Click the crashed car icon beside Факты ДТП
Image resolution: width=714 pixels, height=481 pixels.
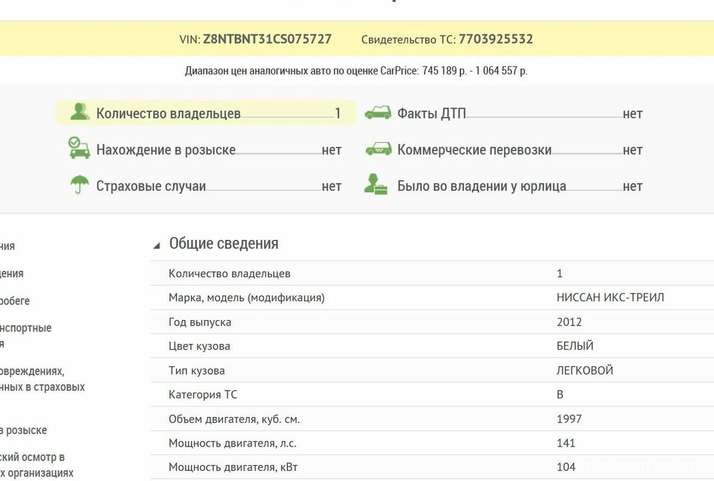tap(378, 113)
